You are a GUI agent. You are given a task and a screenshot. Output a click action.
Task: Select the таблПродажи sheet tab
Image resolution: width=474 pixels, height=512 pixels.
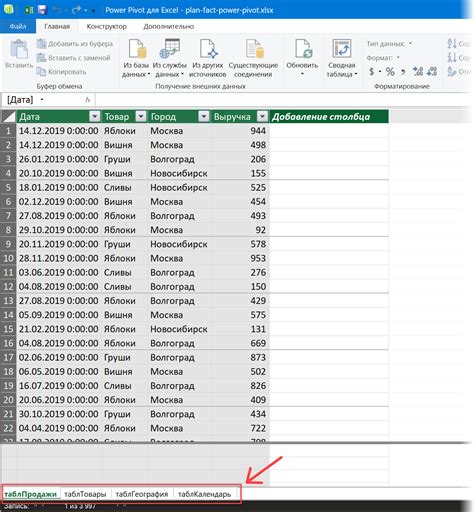click(31, 494)
